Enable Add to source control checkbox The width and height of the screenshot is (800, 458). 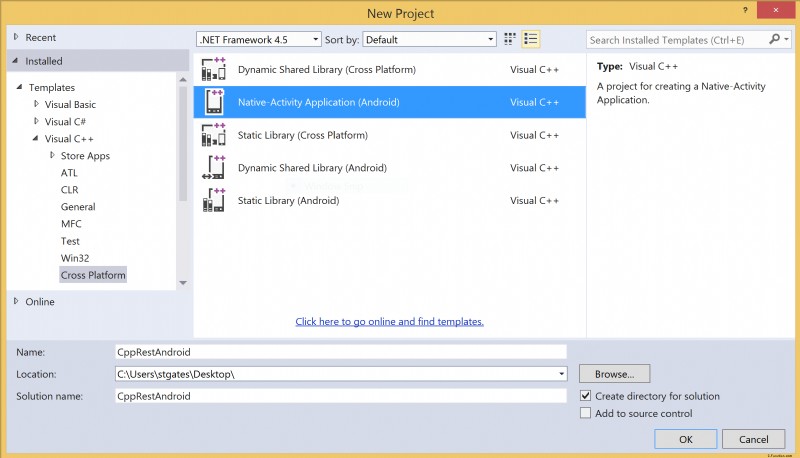tap(586, 413)
